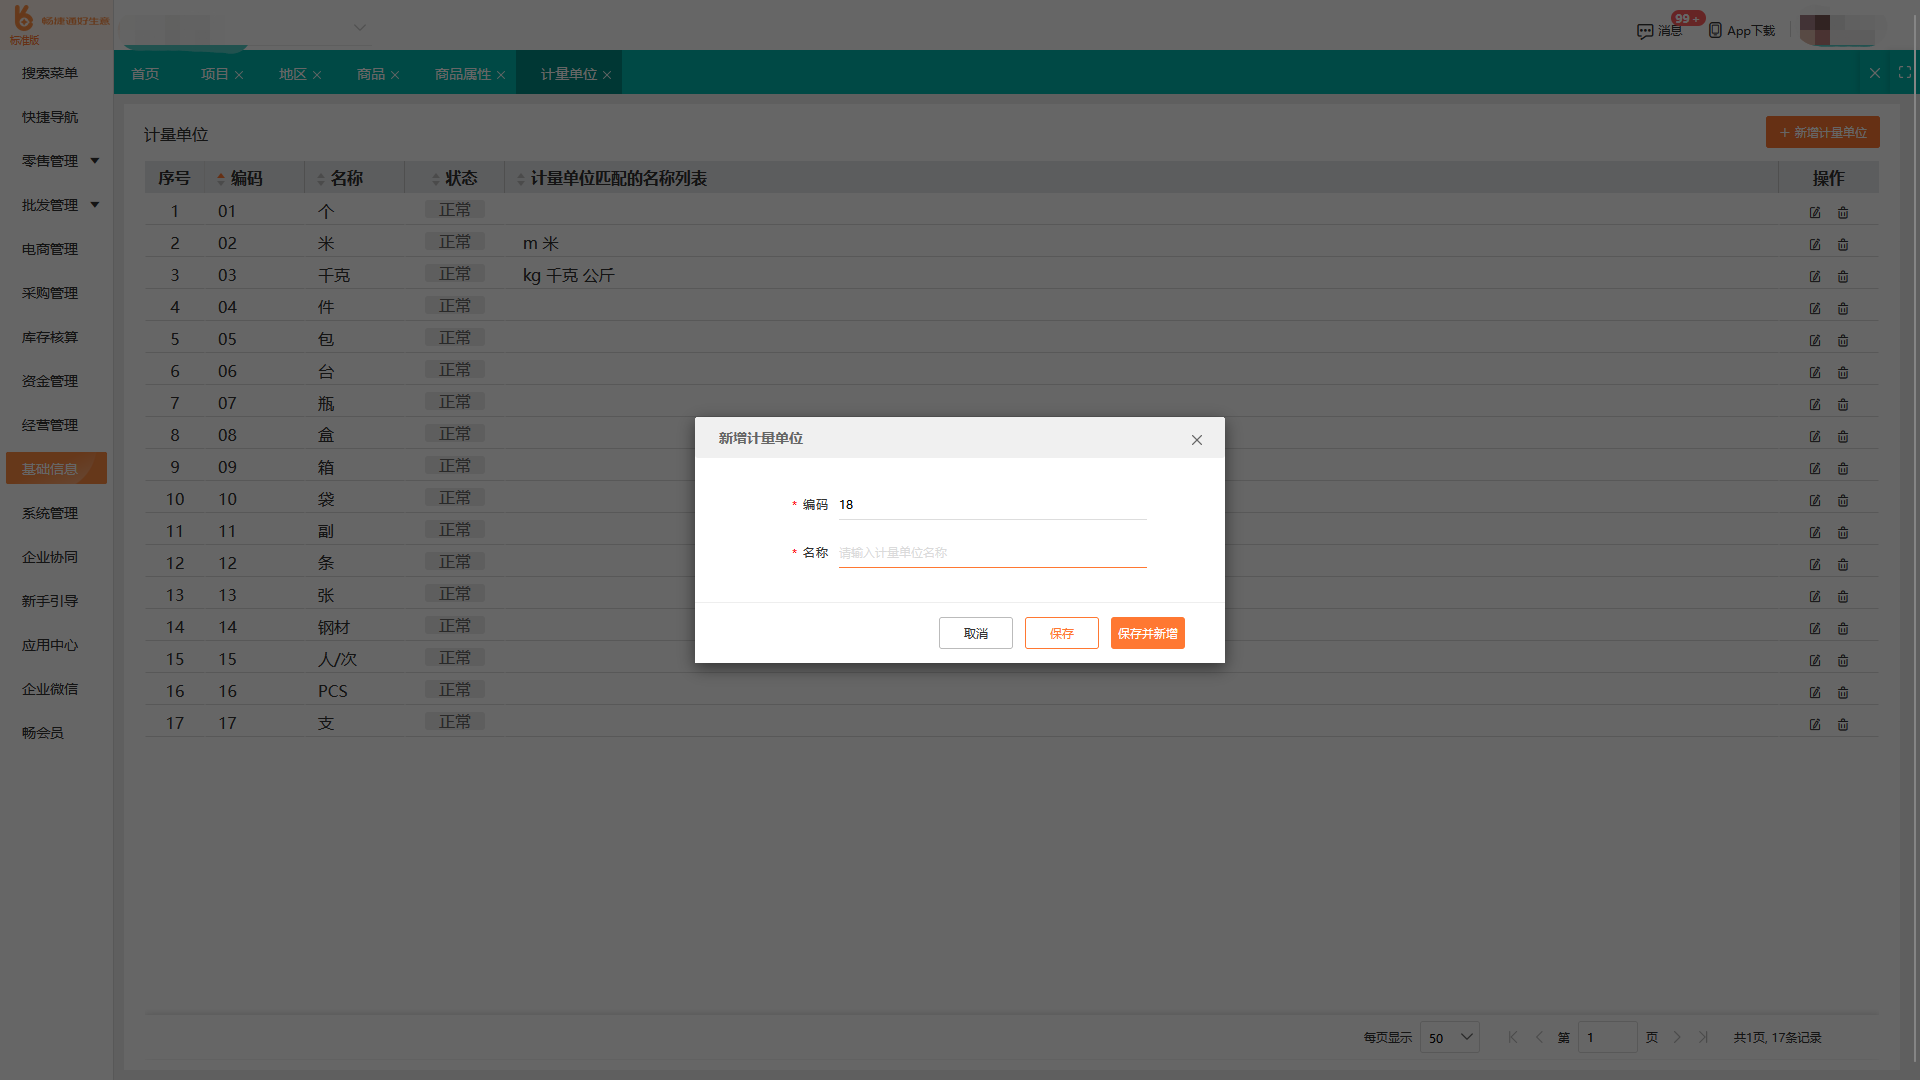Click the delete icon for row 2
The height and width of the screenshot is (1080, 1920).
click(1844, 244)
